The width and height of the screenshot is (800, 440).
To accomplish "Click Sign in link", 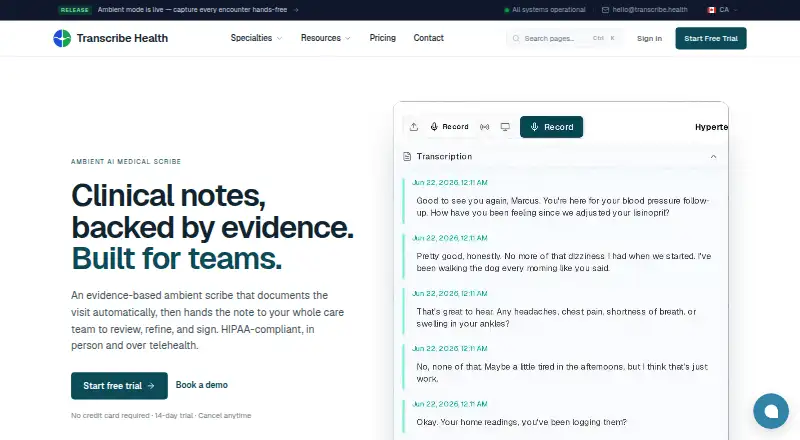I will [649, 38].
